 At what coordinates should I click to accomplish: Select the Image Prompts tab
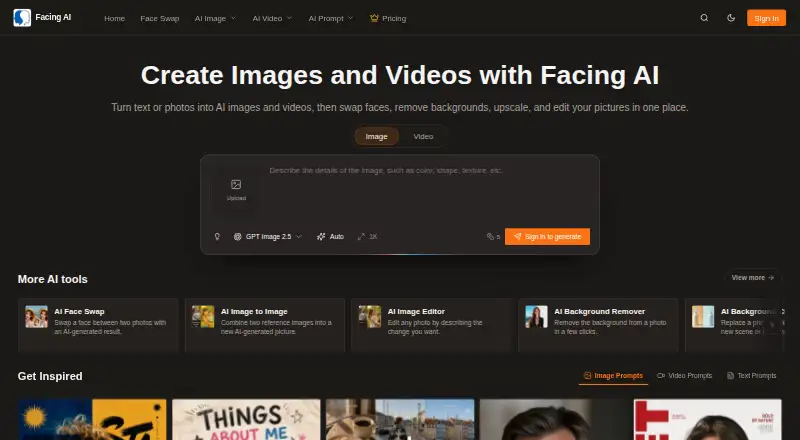tap(613, 376)
